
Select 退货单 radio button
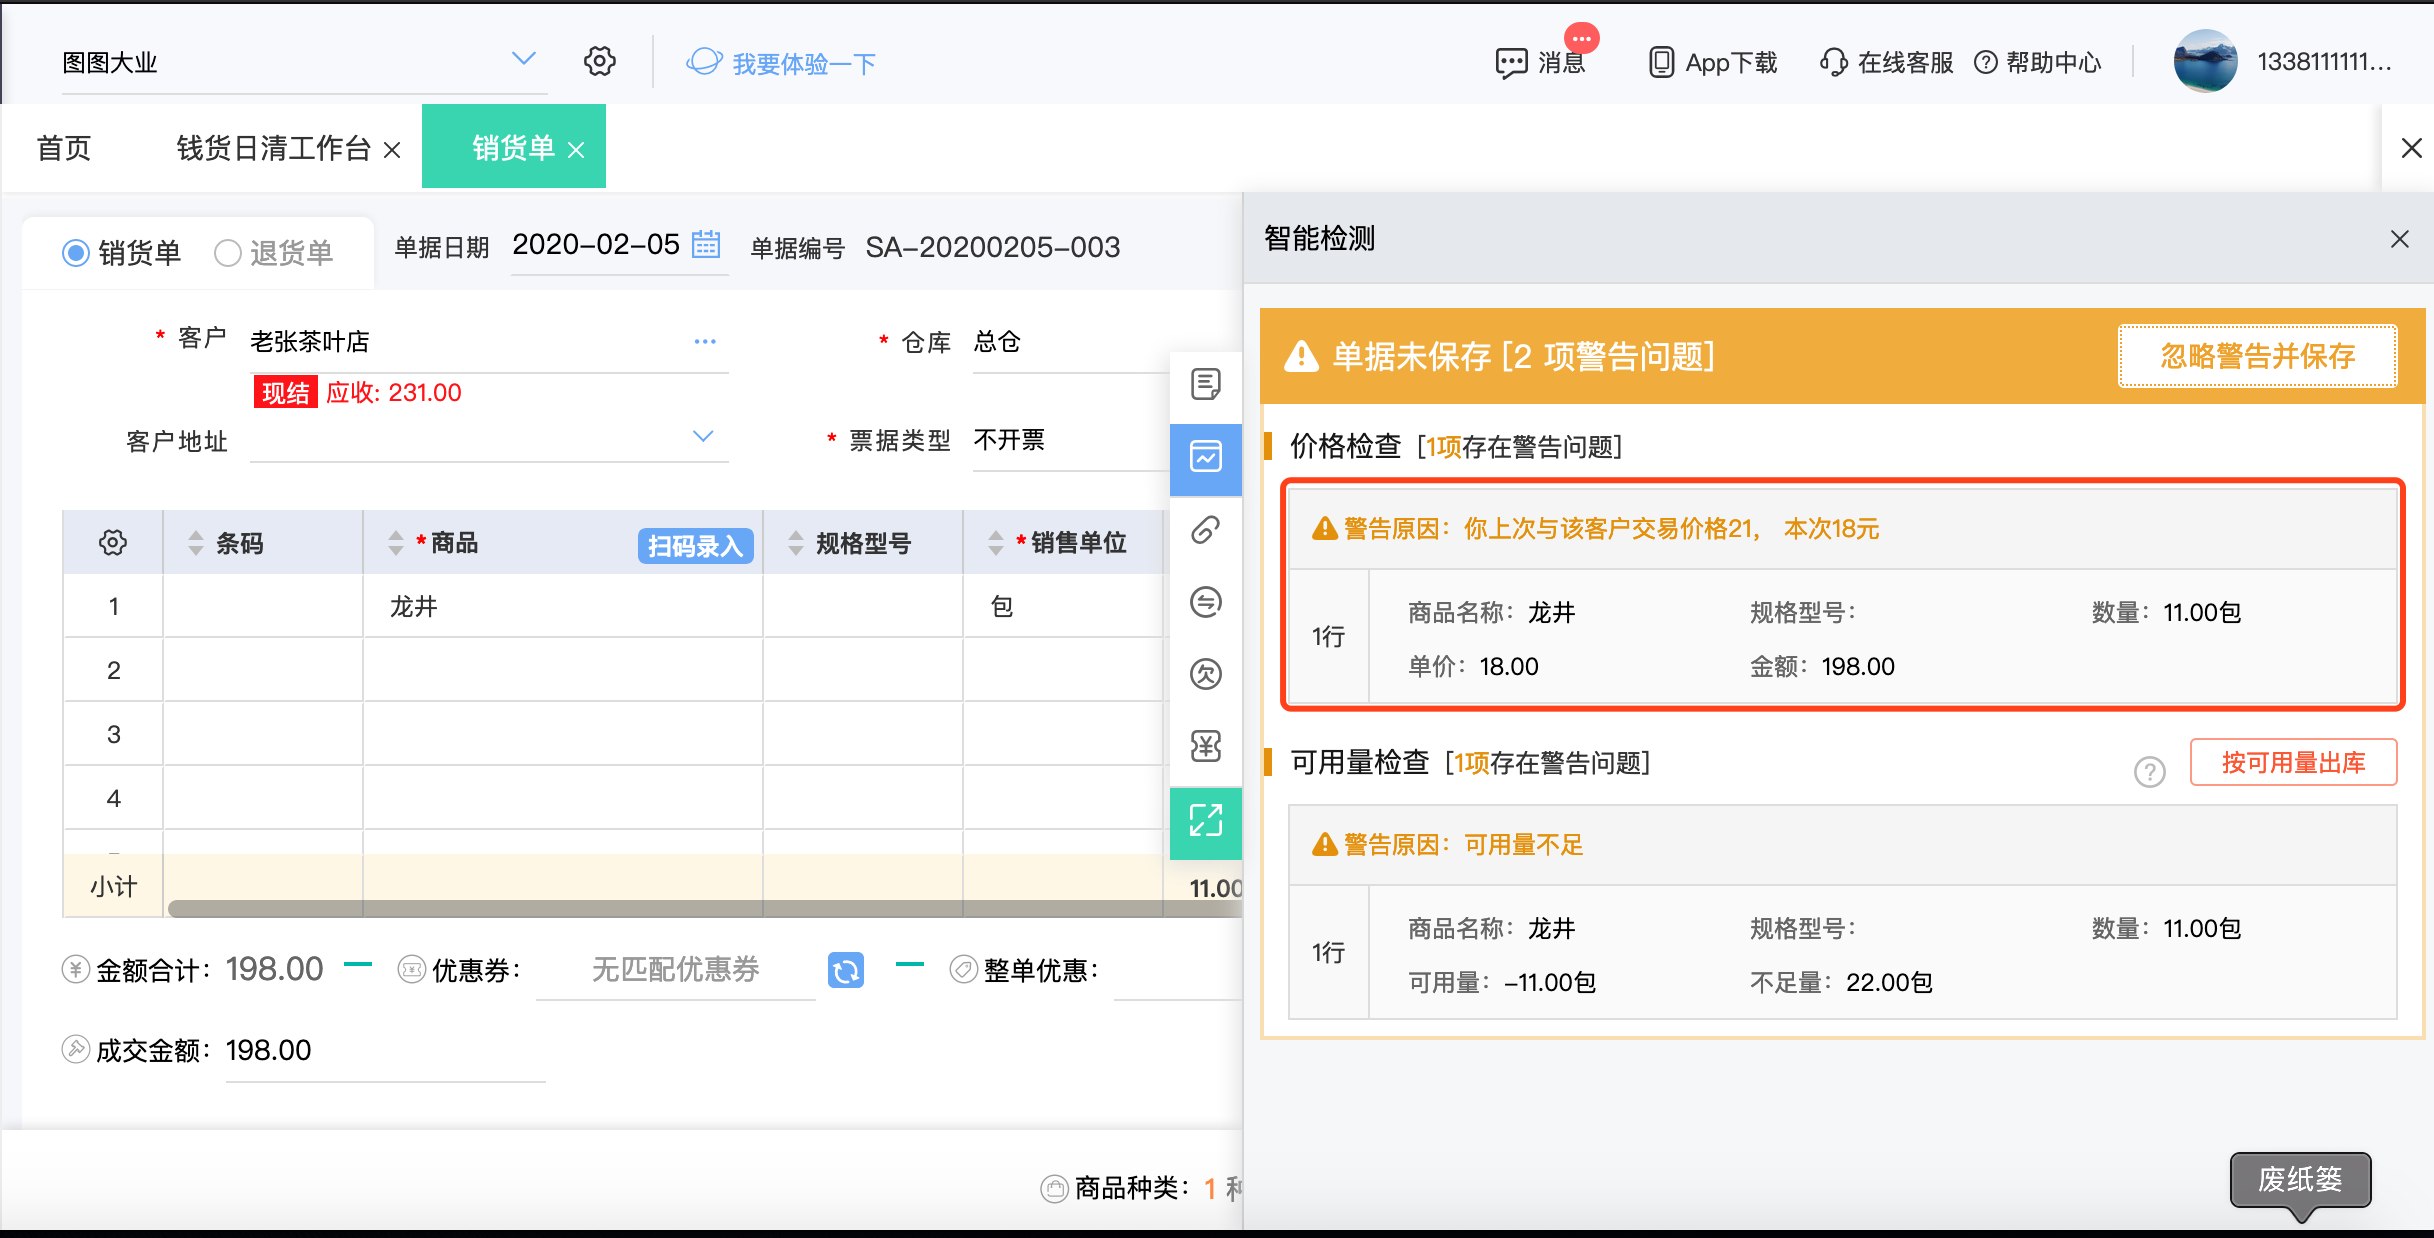[226, 246]
